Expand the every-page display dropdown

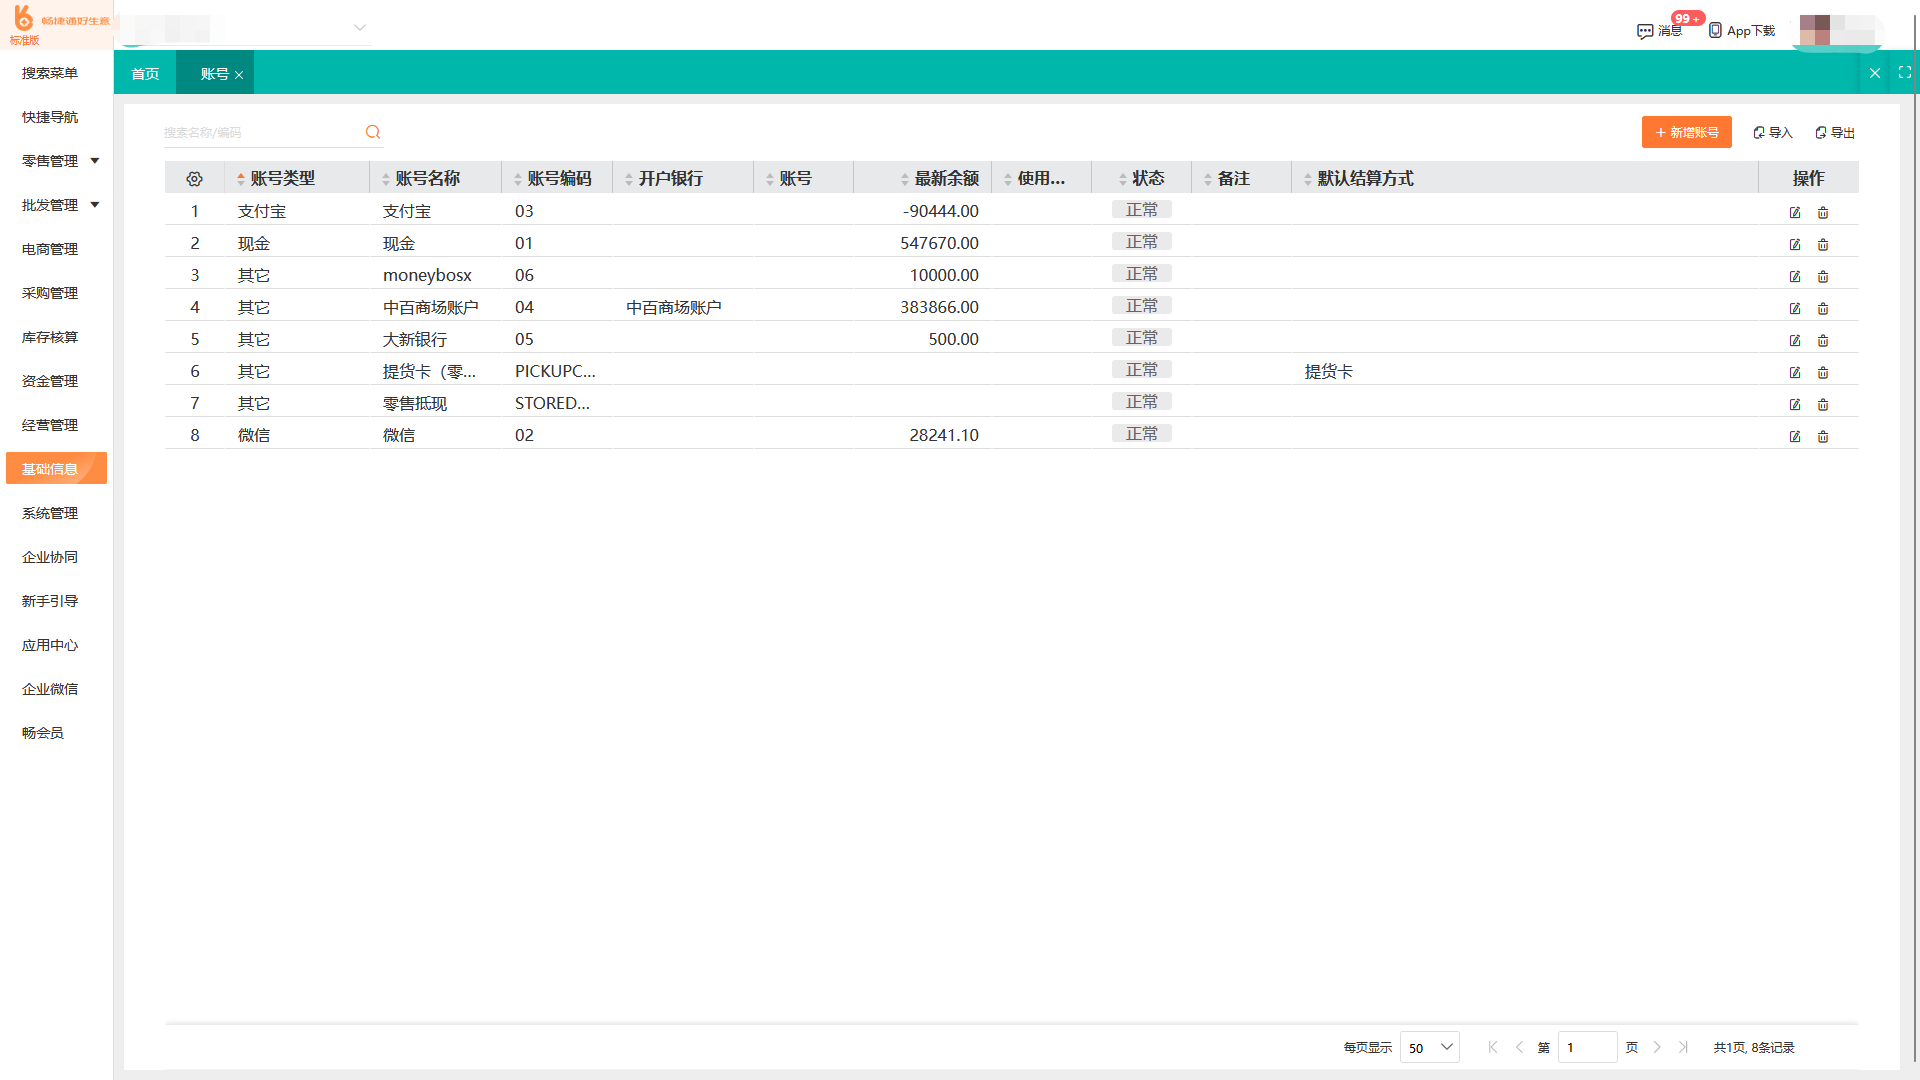(1431, 1047)
